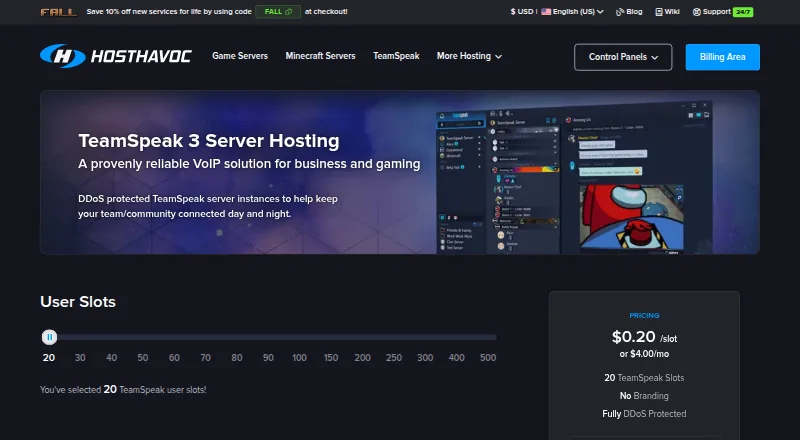Select 300 on the slots scale
This screenshot has width=800, height=440.
coord(425,358)
